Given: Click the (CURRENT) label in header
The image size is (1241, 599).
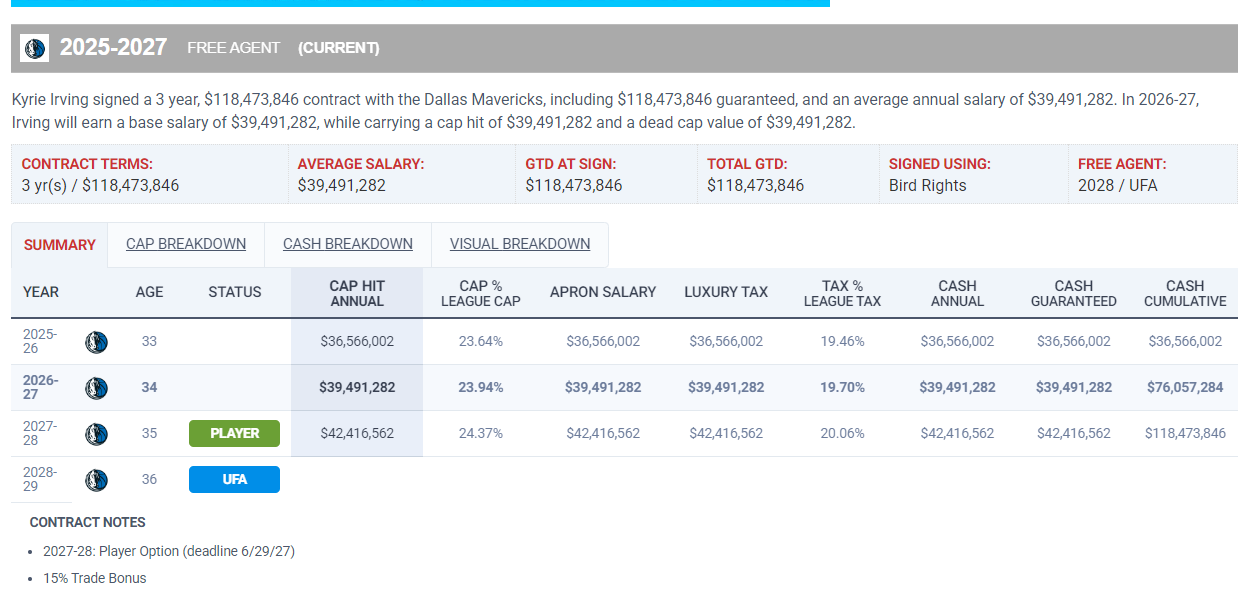Looking at the screenshot, I should click(339, 48).
